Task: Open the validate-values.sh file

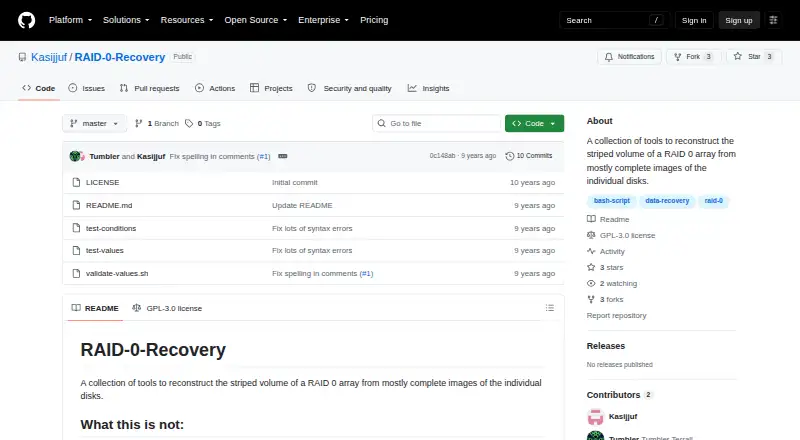Action: click(x=117, y=273)
